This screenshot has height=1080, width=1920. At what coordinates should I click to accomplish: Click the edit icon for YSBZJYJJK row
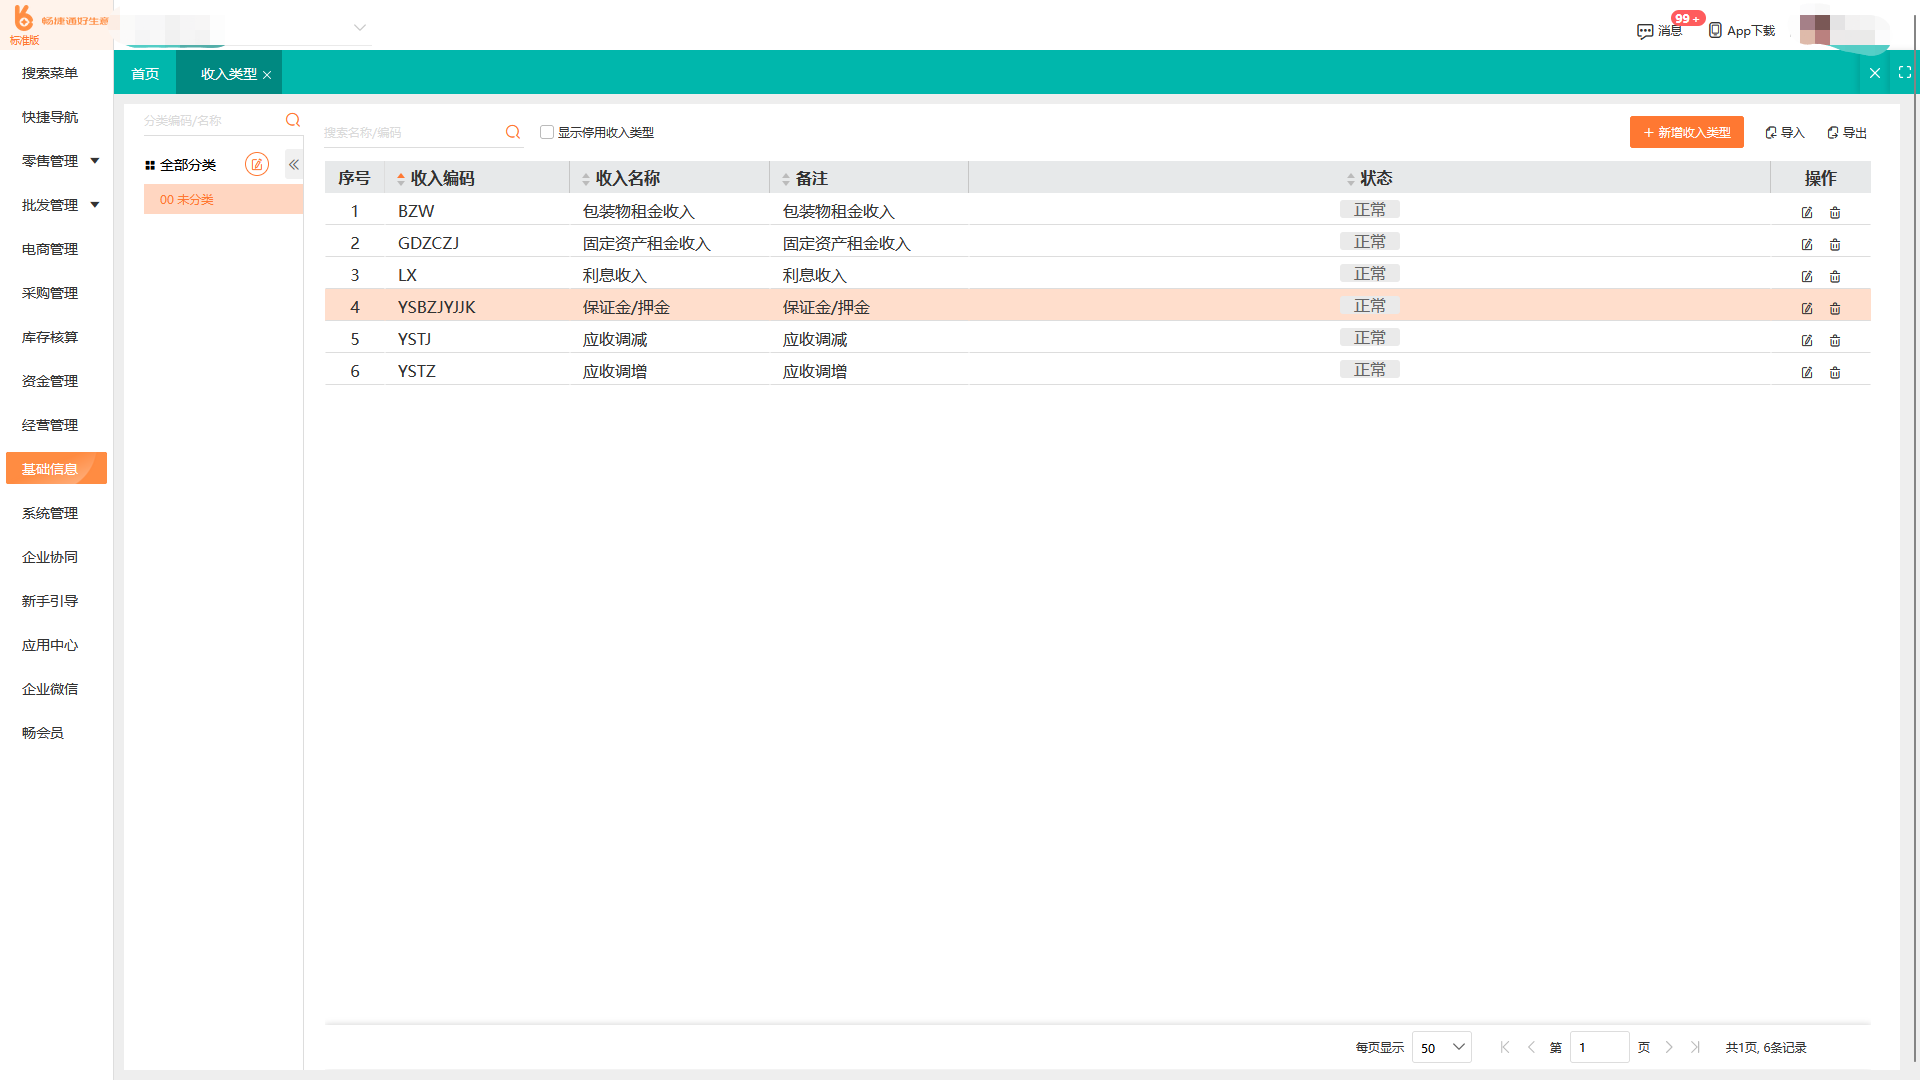(1807, 306)
